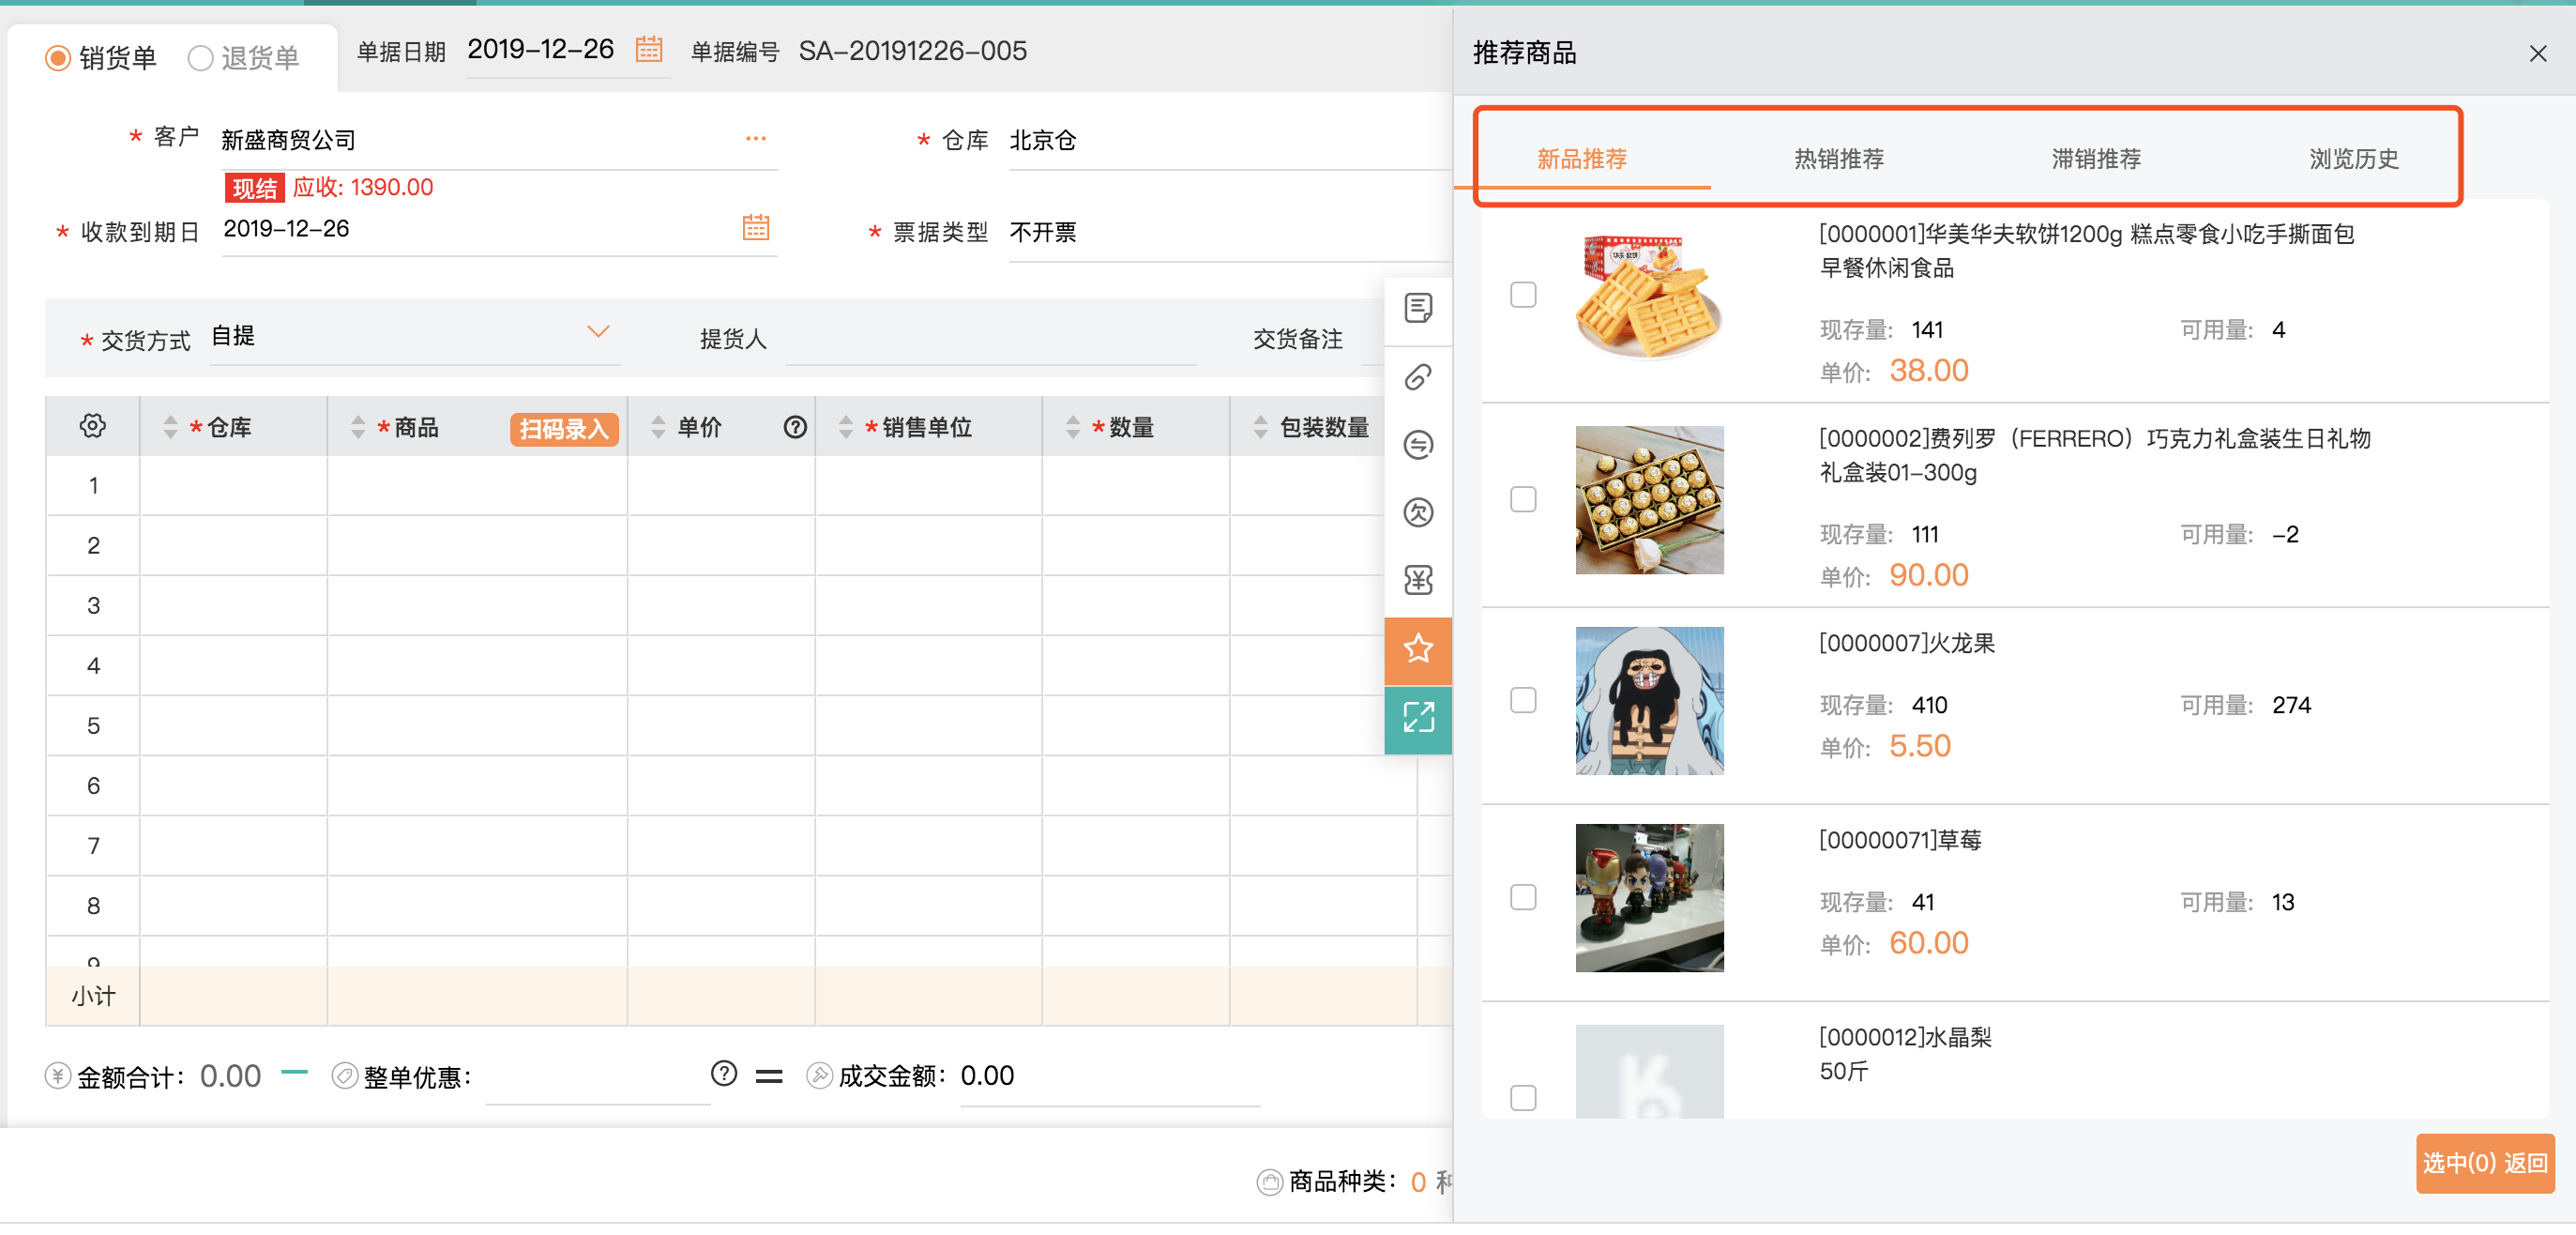Click the barcode scan entry icon
The height and width of the screenshot is (1235, 2576).
coord(565,429)
